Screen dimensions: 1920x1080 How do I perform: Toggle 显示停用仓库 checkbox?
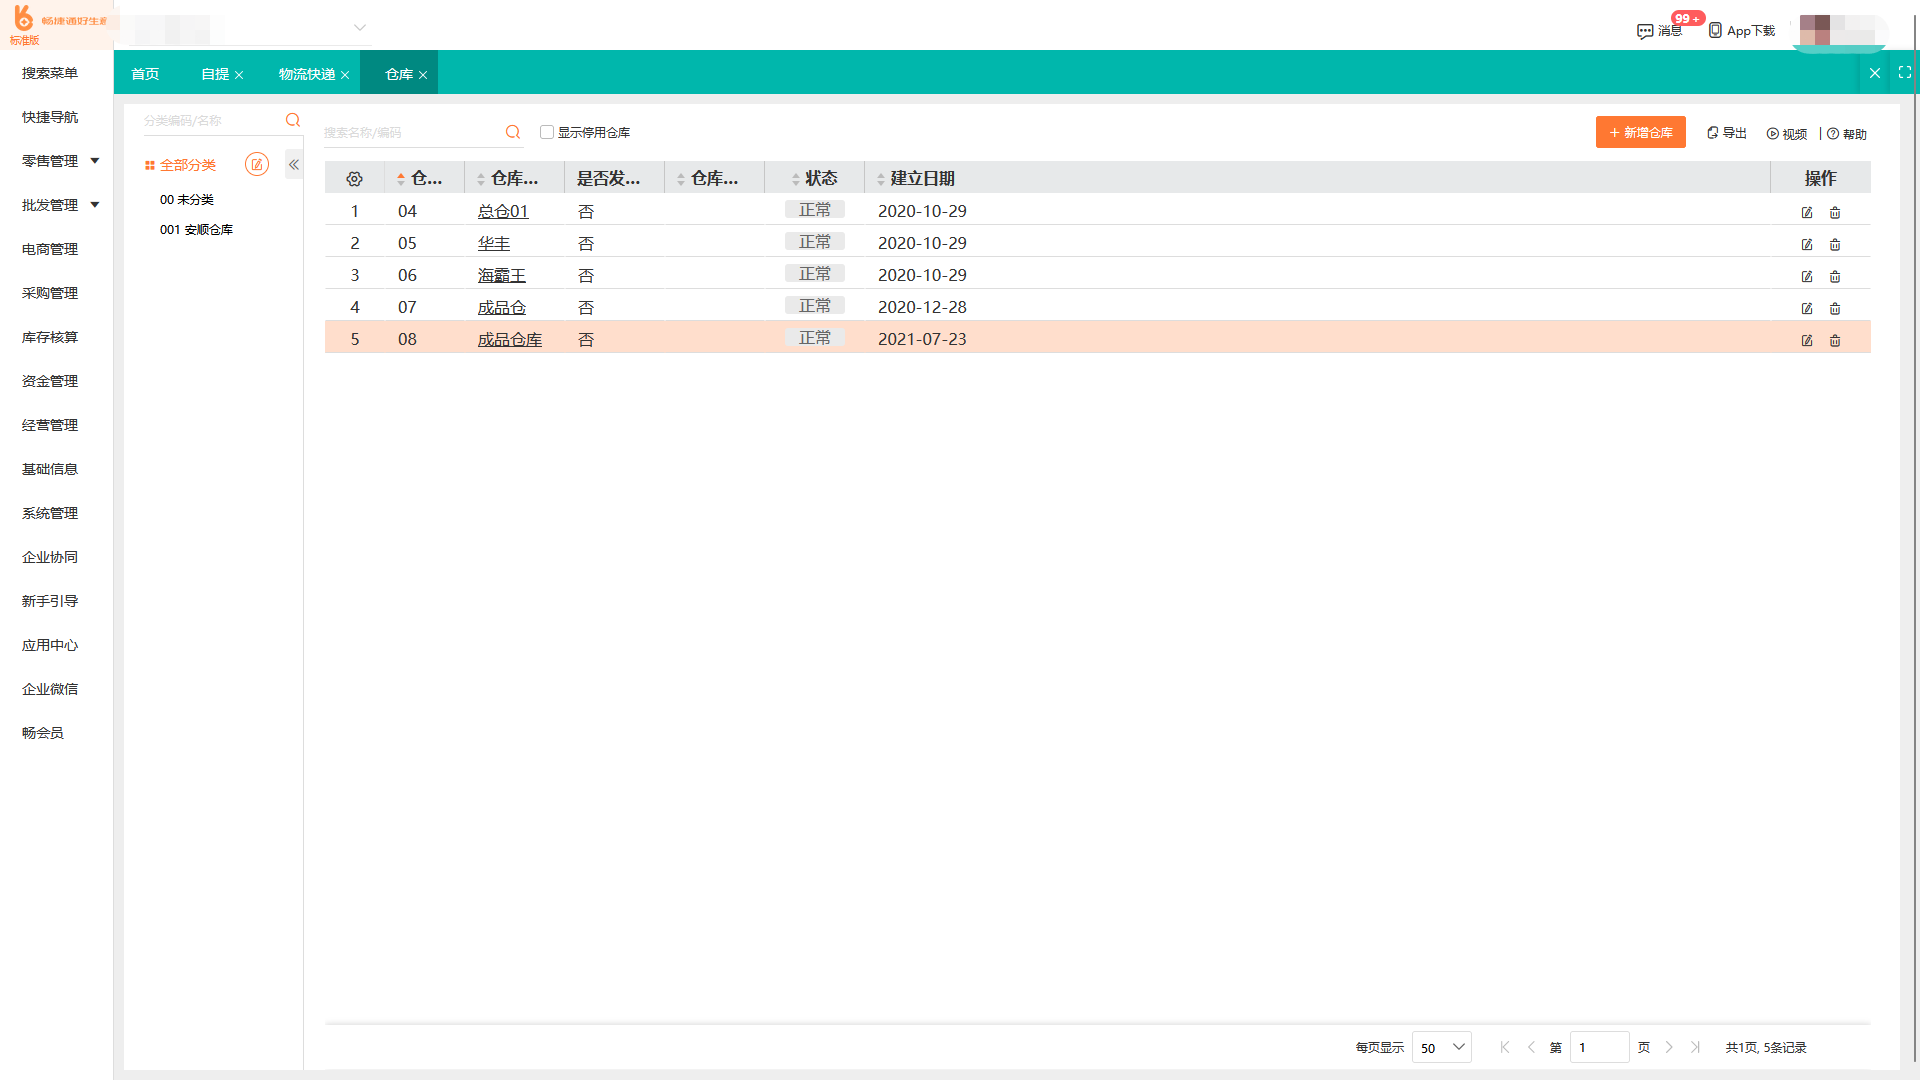pyautogui.click(x=546, y=132)
